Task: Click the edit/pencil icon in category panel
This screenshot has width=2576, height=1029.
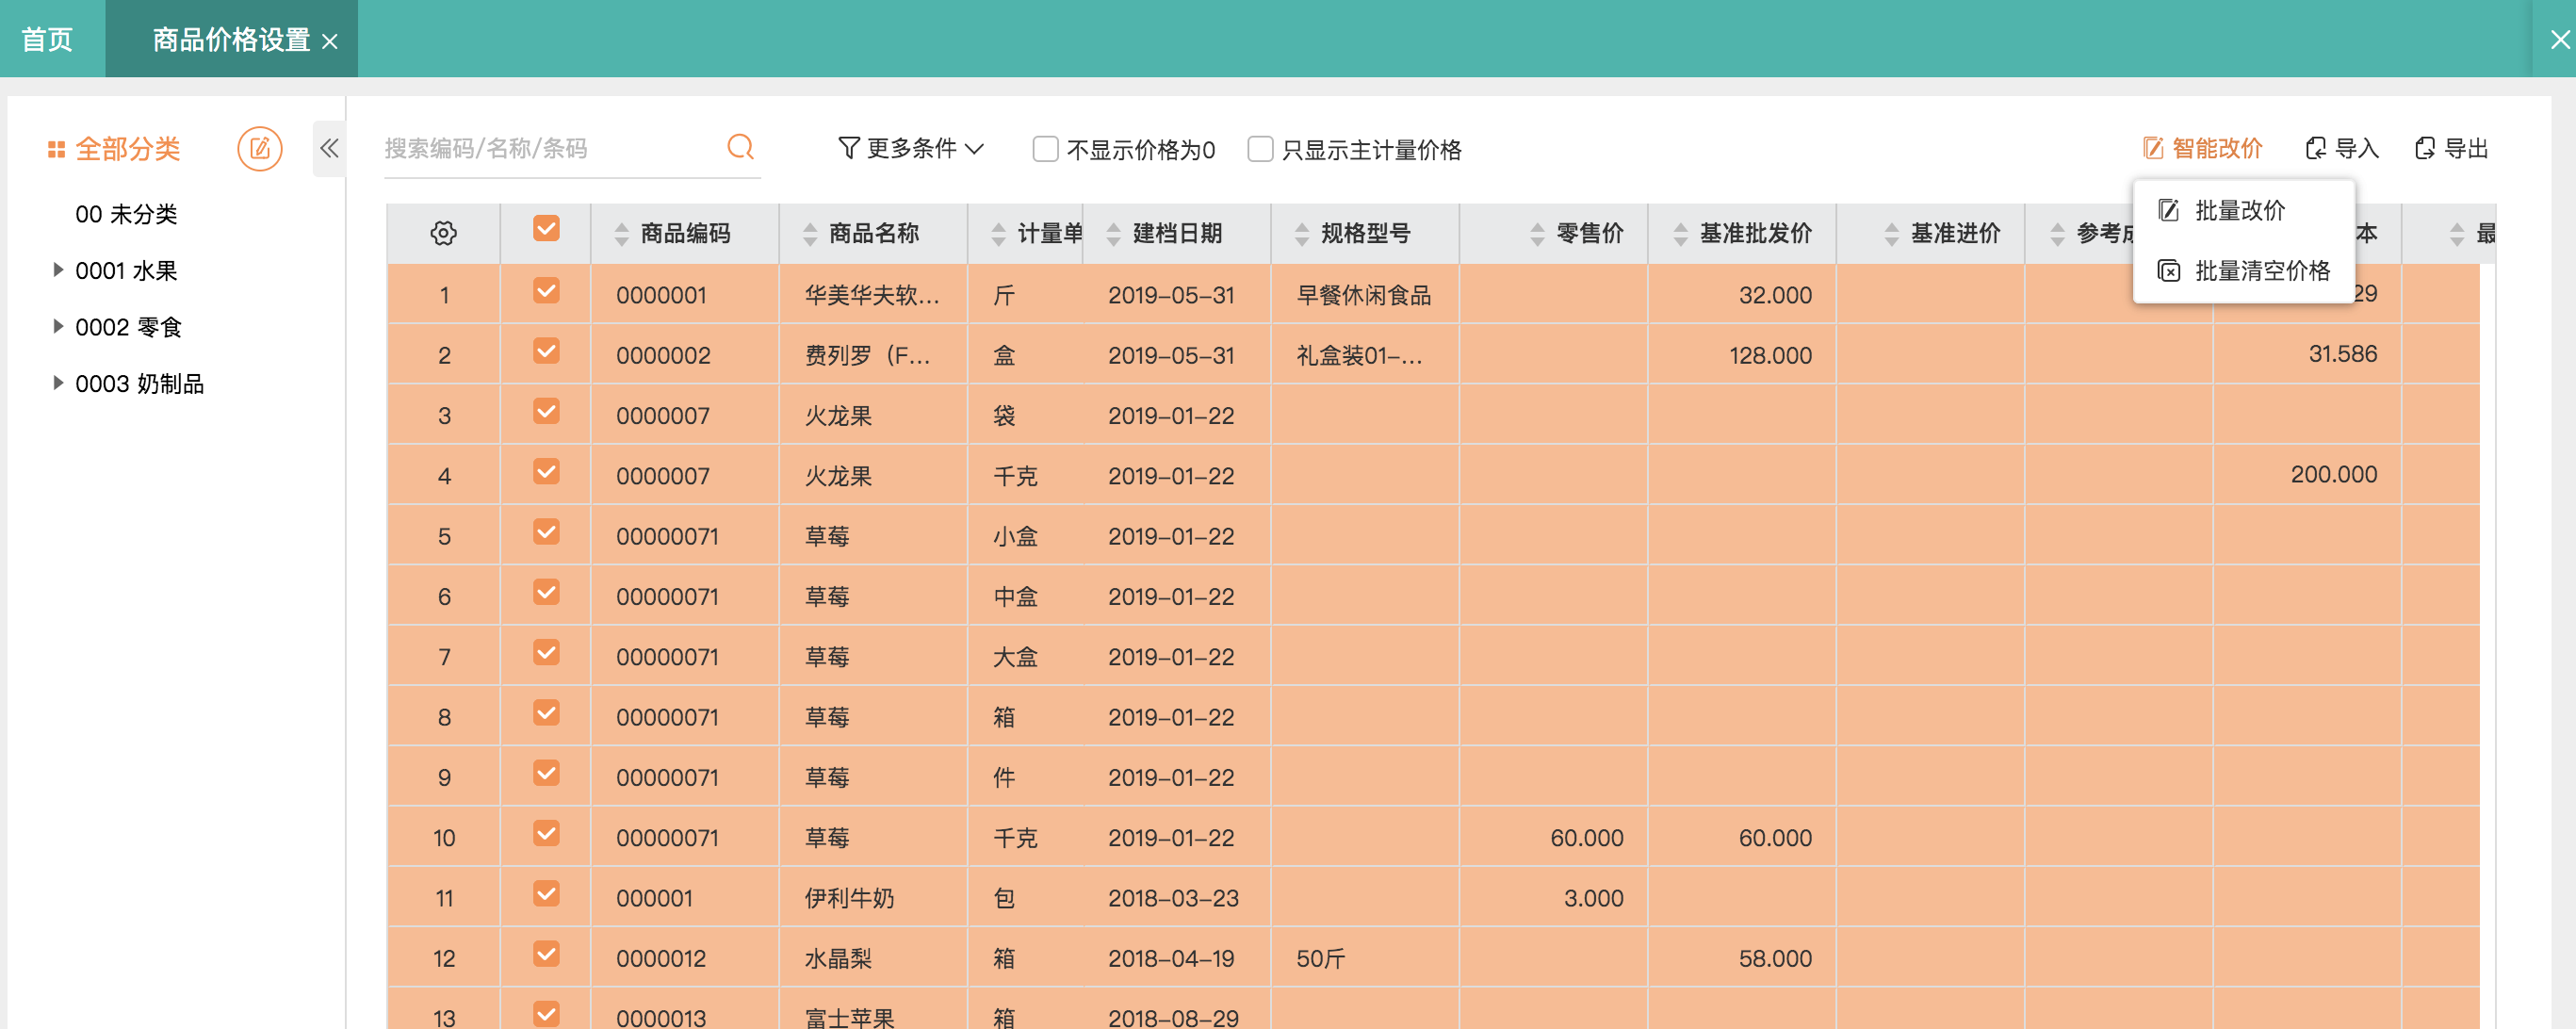Action: pyautogui.click(x=259, y=148)
